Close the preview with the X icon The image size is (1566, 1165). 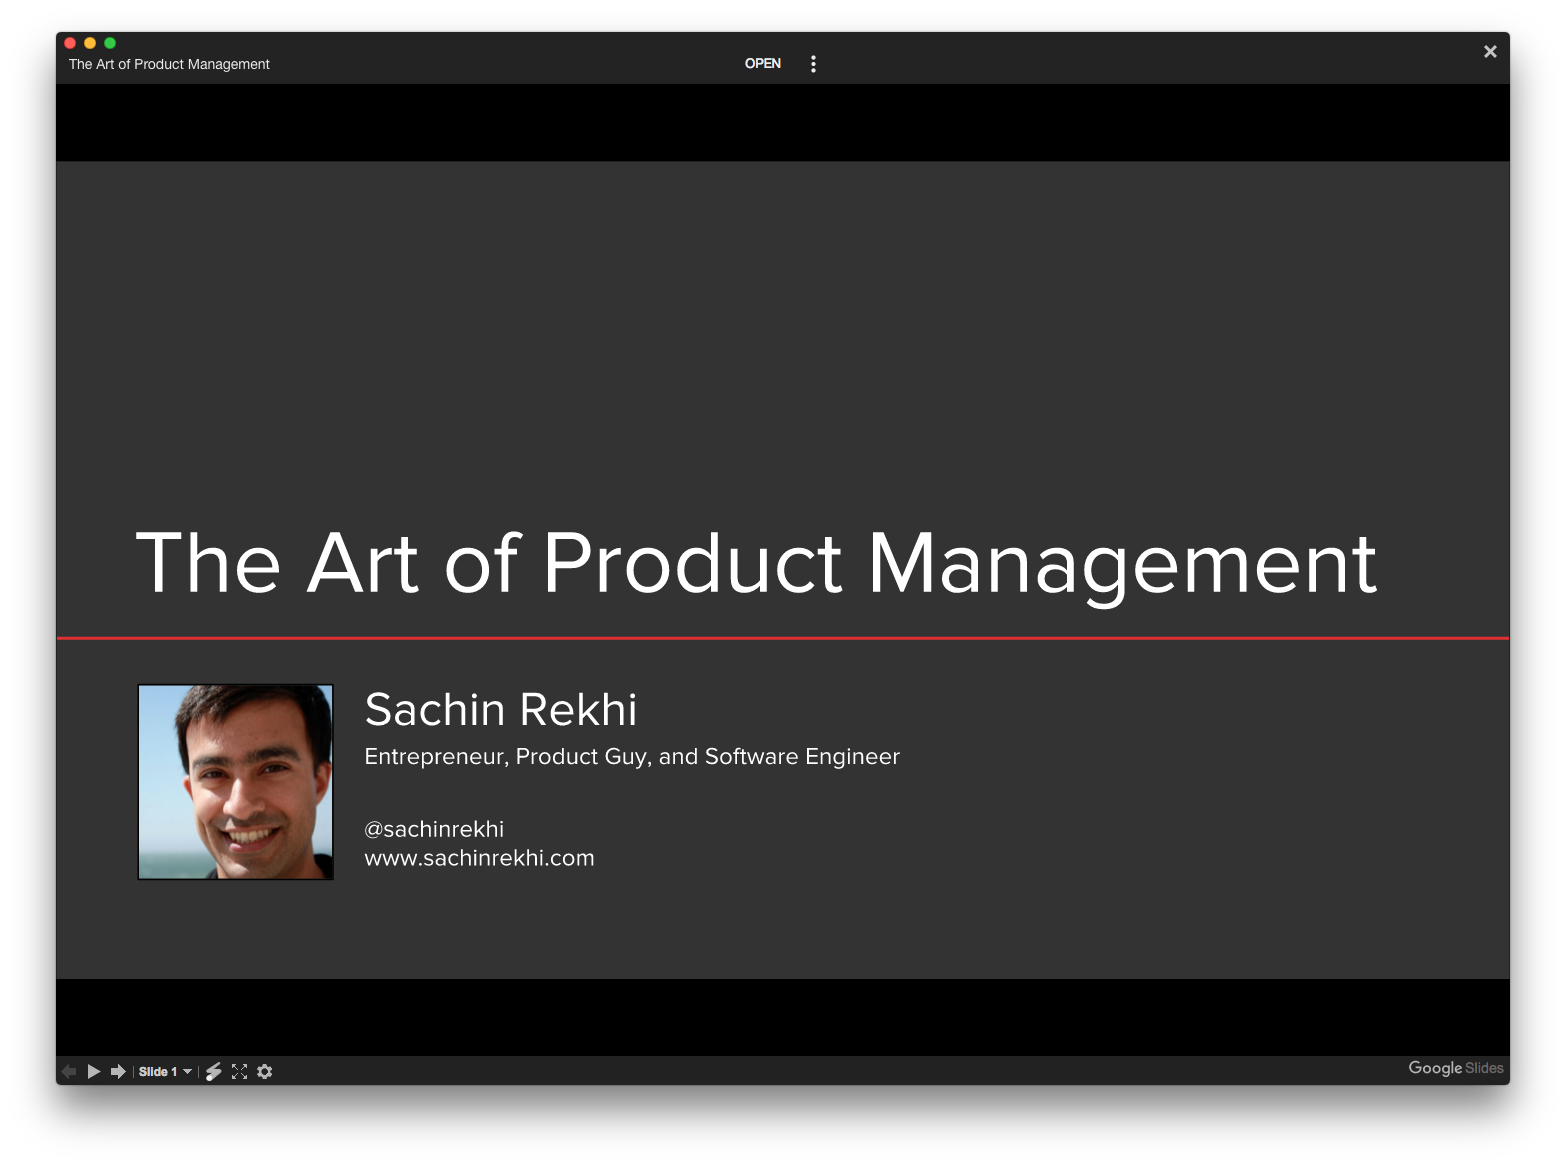pos(1490,52)
